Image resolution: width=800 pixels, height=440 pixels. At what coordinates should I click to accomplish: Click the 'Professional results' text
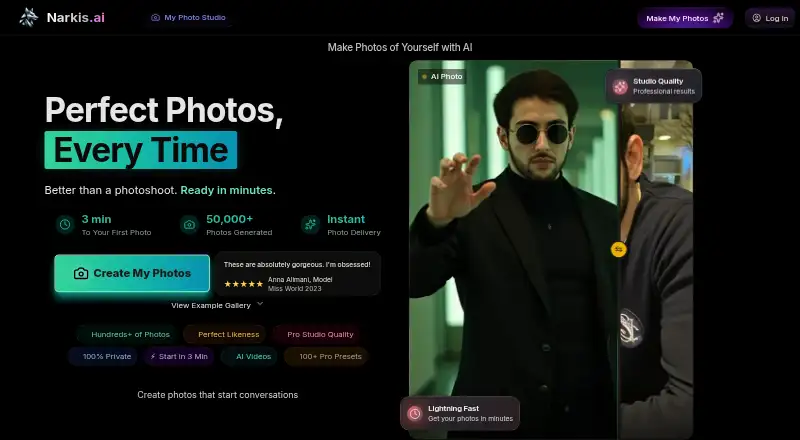[x=664, y=91]
